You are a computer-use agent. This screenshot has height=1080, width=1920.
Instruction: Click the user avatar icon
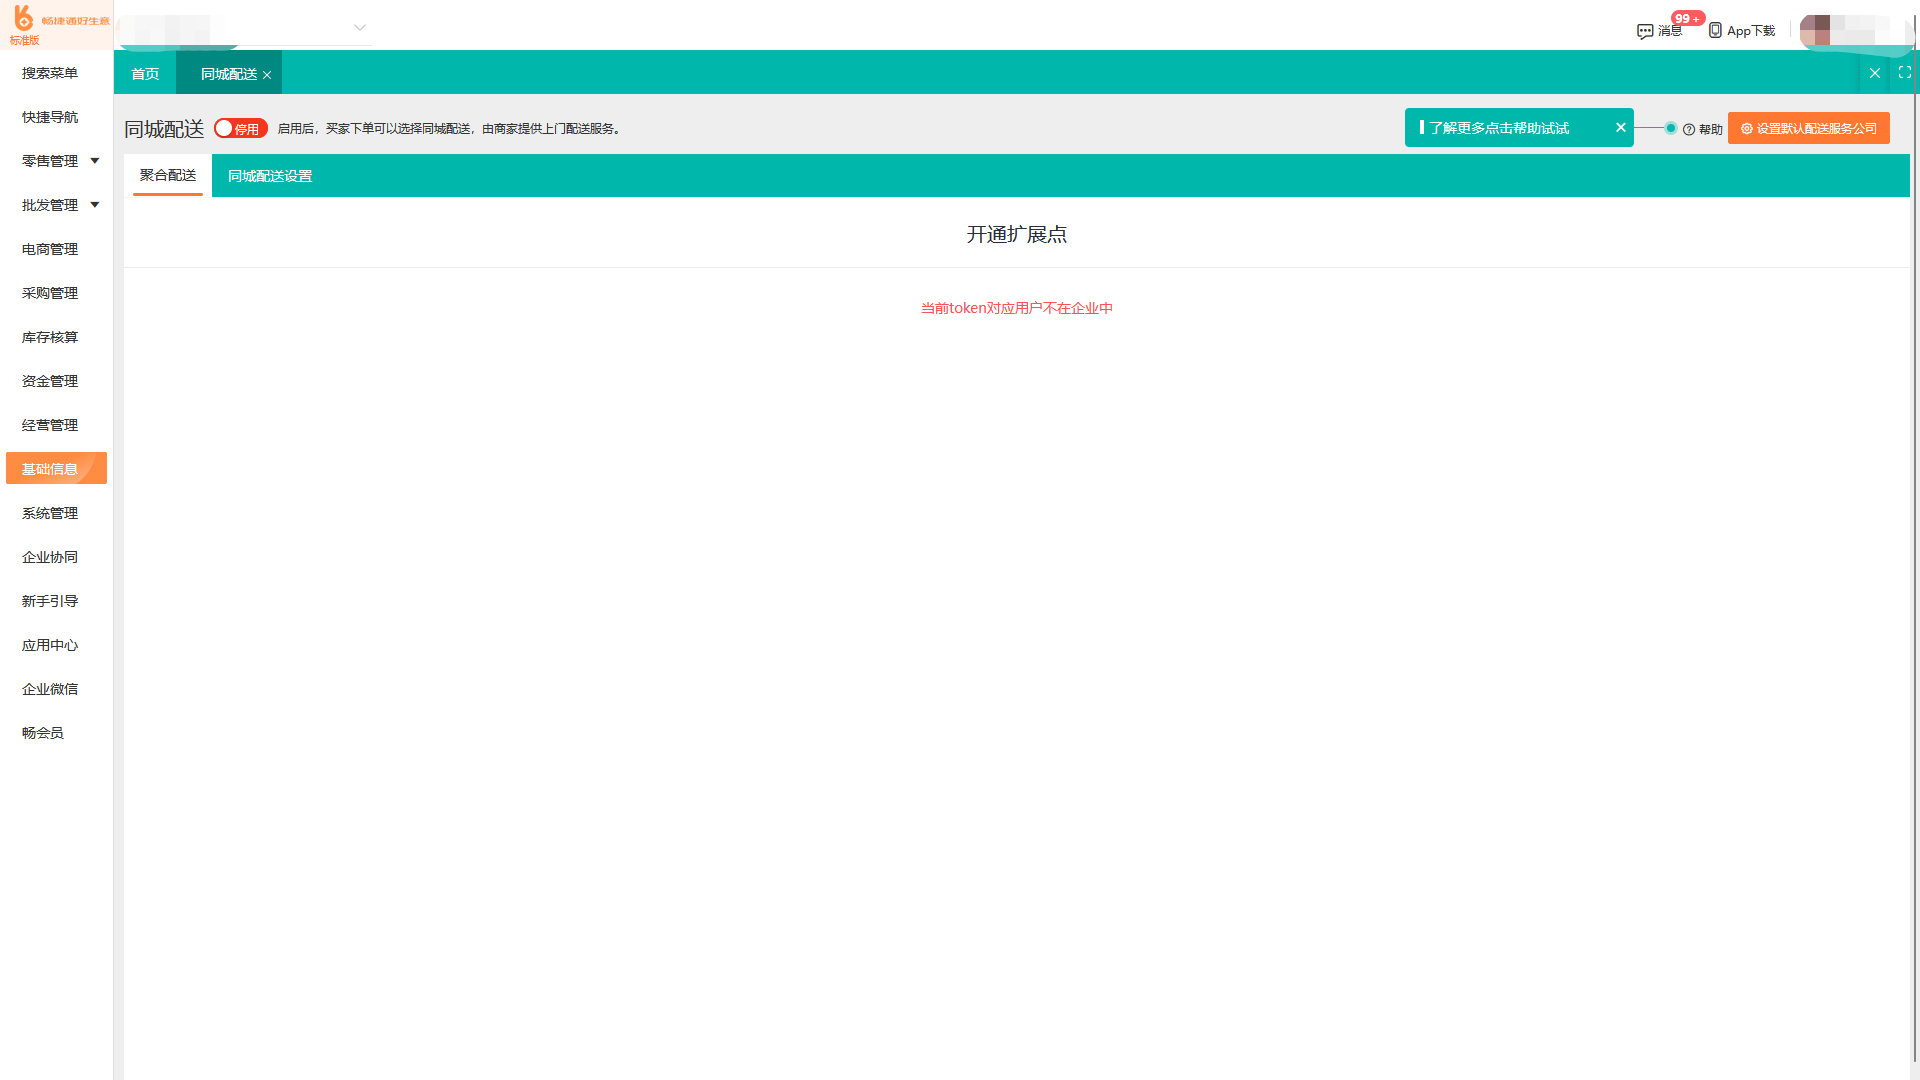coord(1817,29)
